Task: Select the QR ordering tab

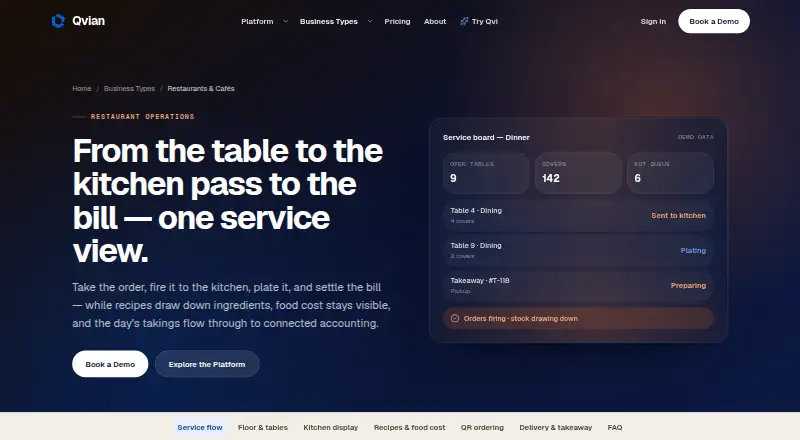Action: pos(482,428)
